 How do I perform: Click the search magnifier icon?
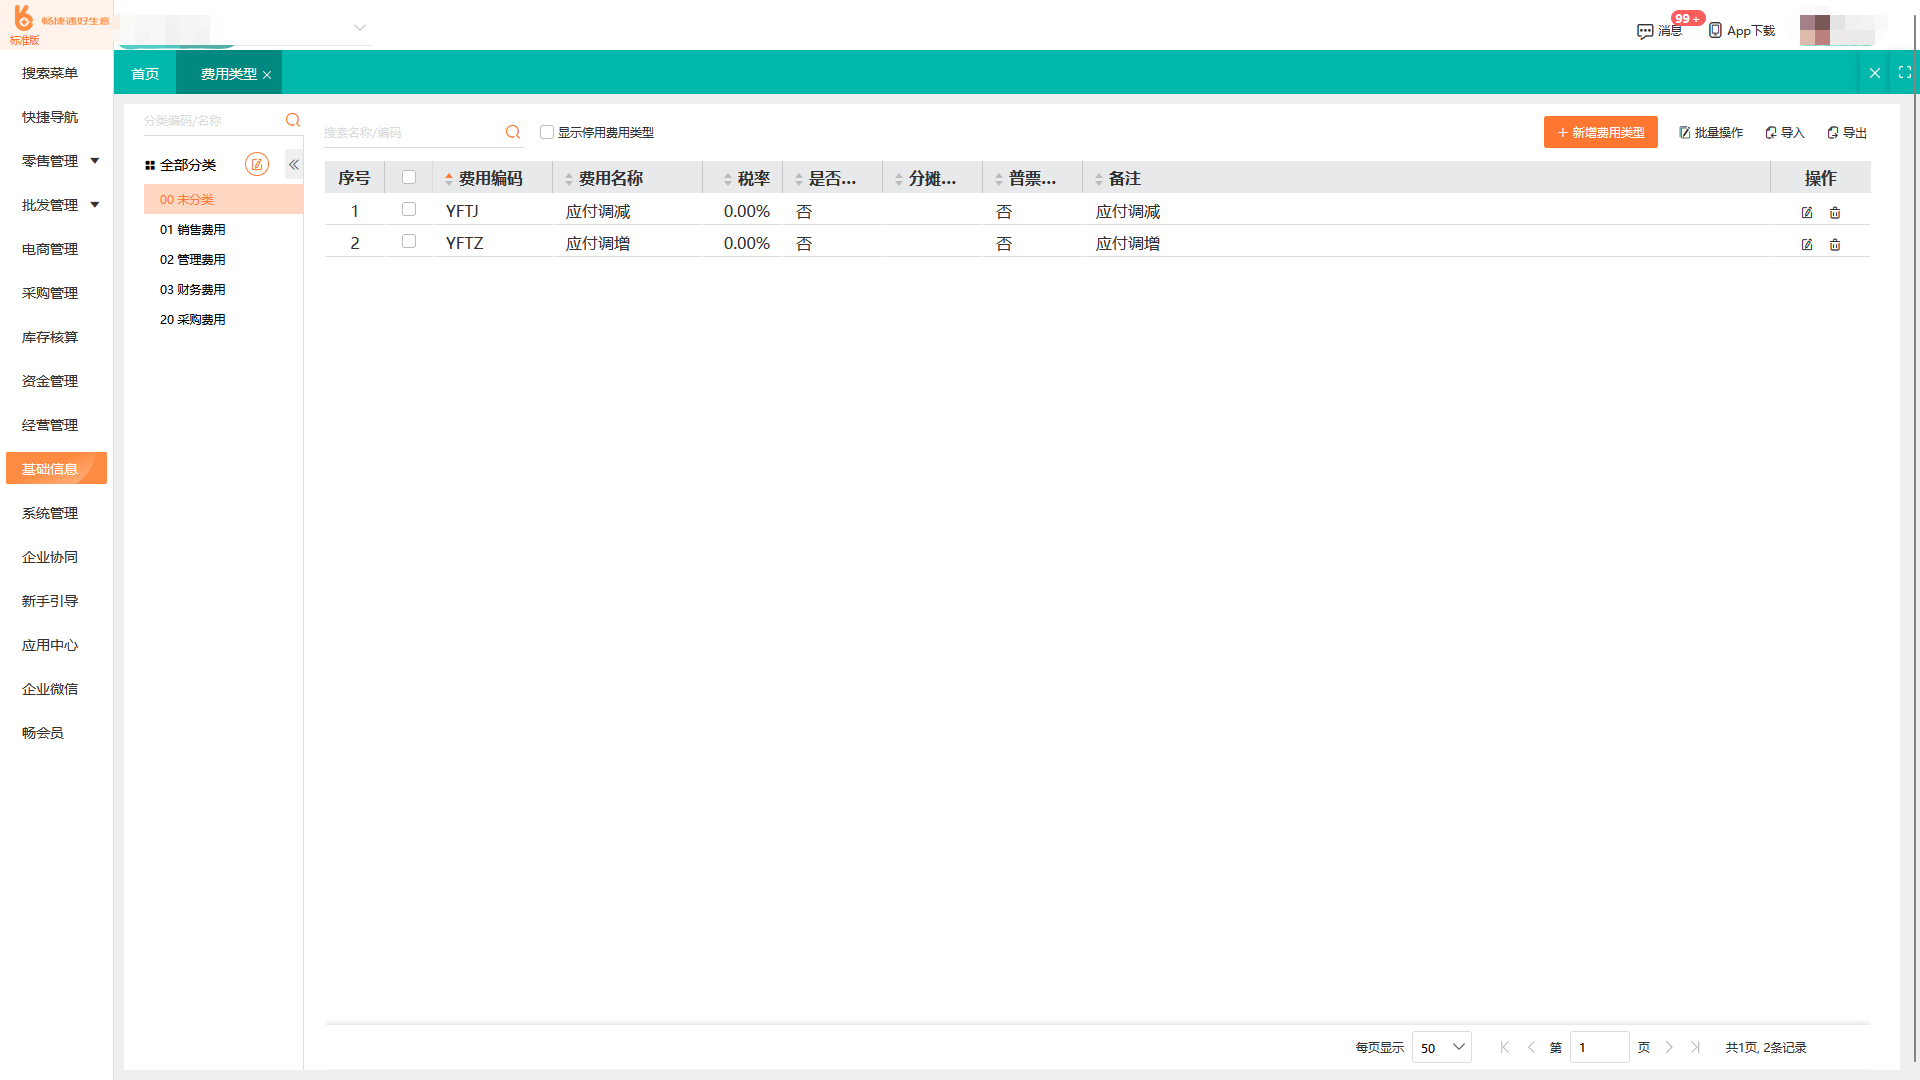(293, 120)
